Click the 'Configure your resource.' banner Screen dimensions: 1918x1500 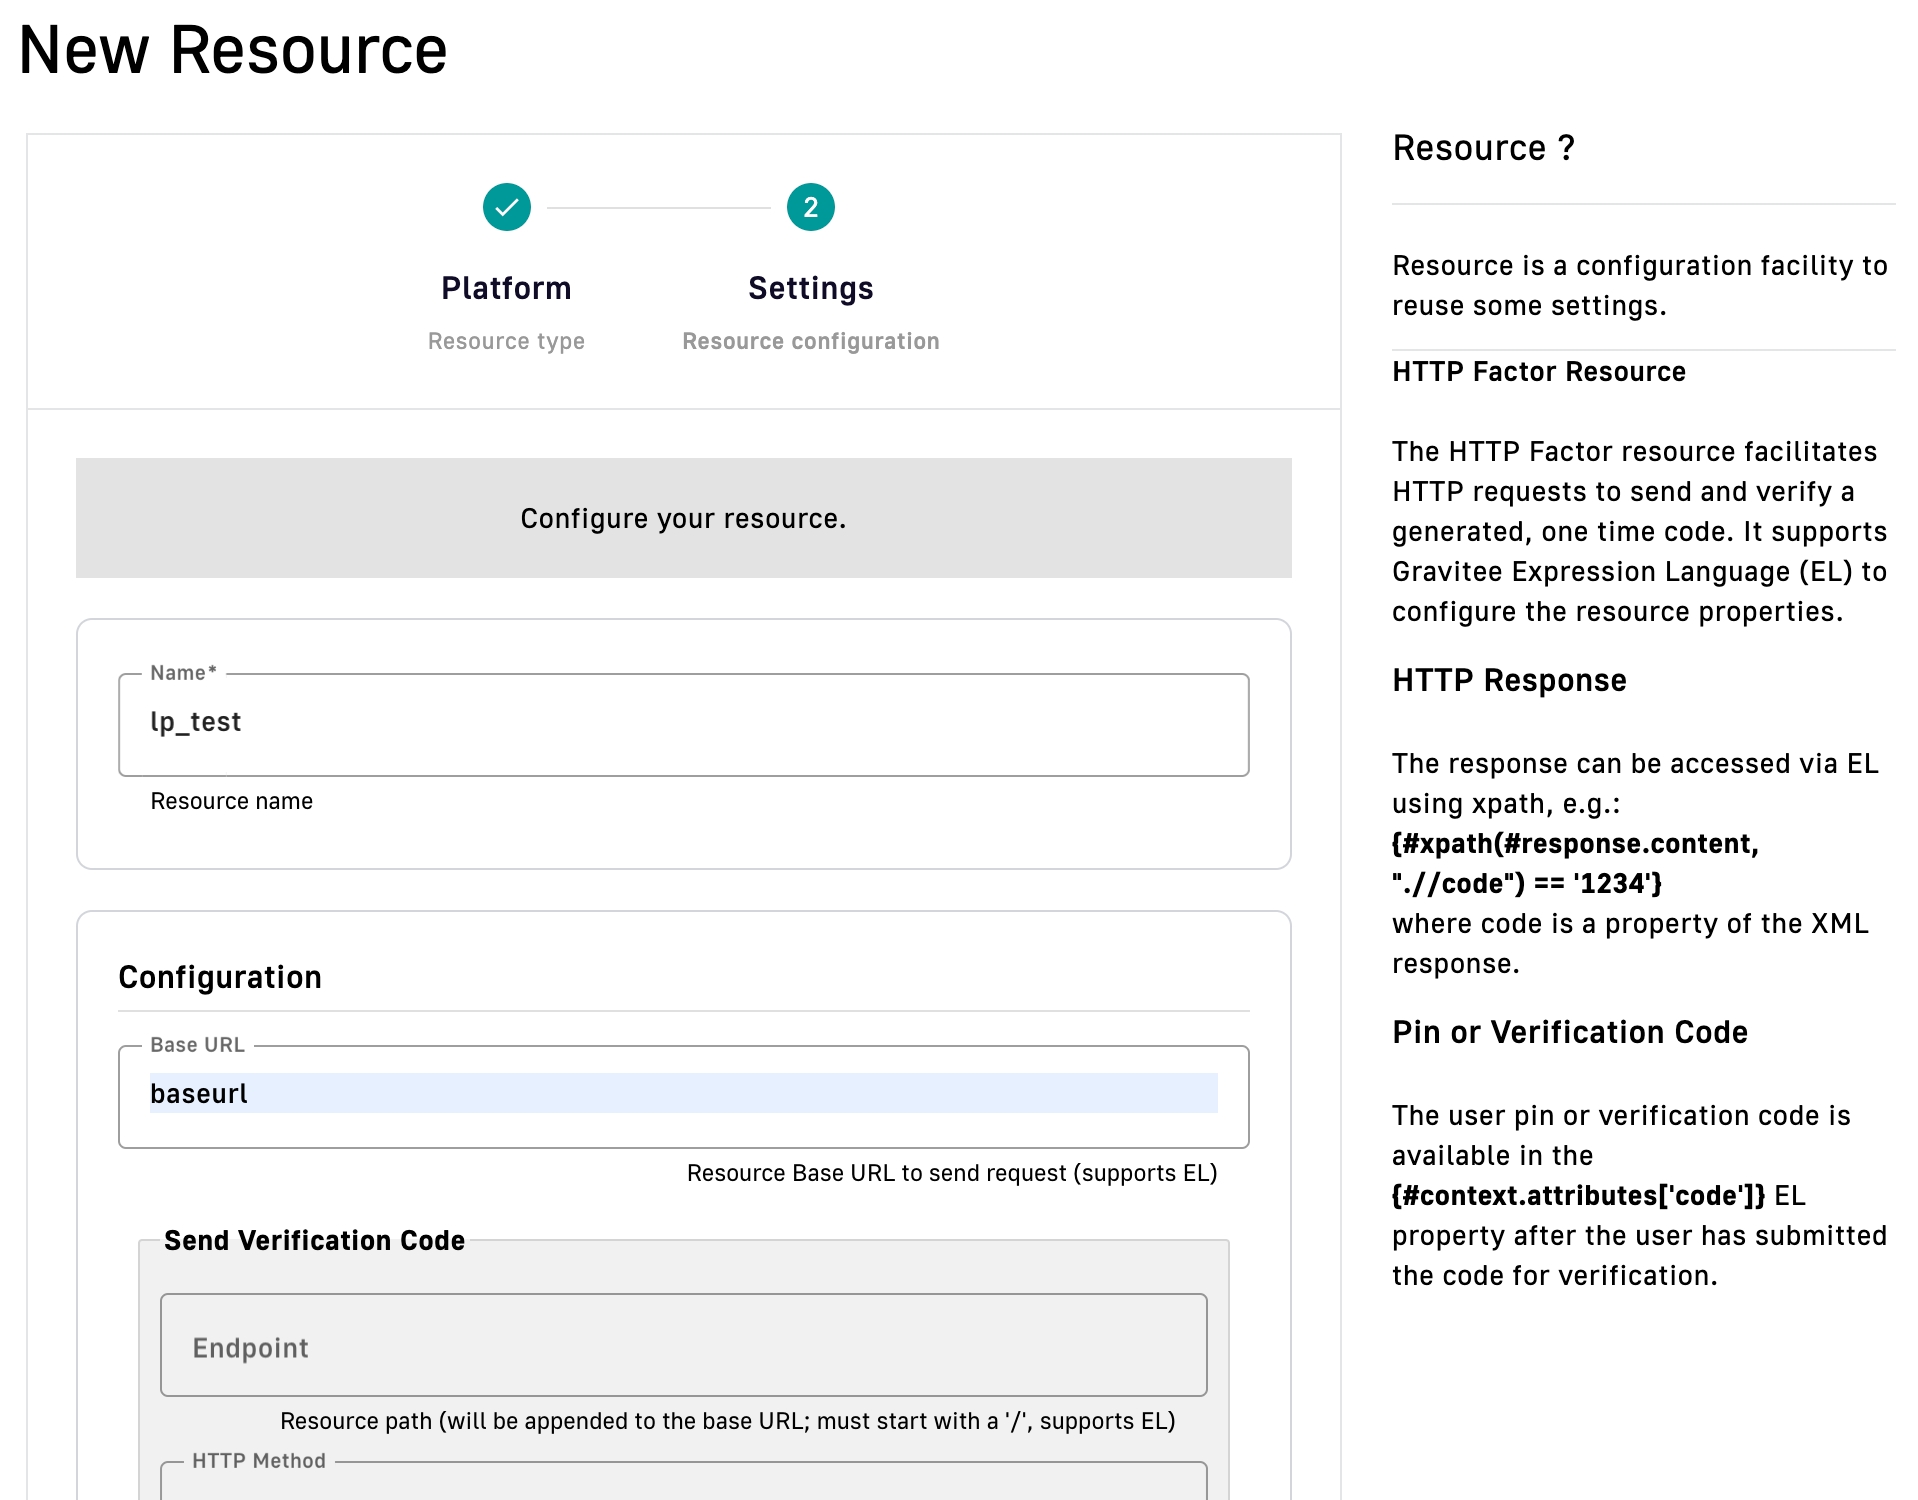(x=683, y=518)
